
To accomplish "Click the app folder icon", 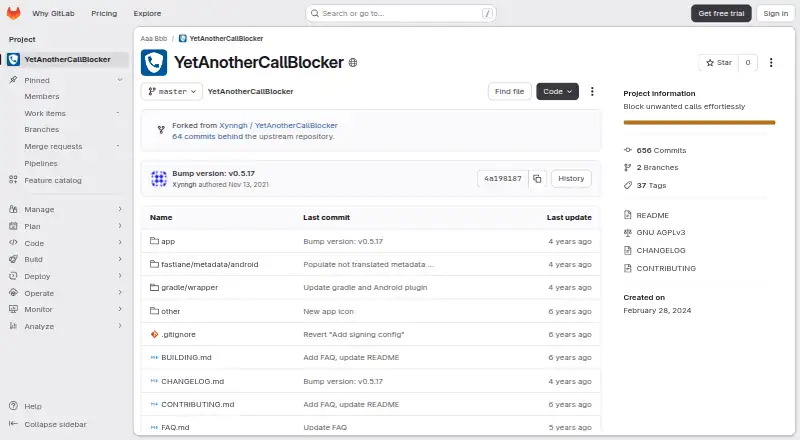I will point(154,241).
